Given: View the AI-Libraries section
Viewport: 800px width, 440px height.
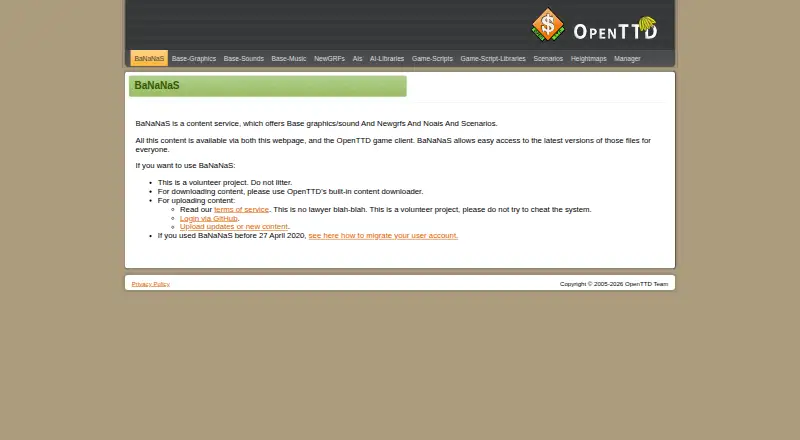Looking at the screenshot, I should click(x=387, y=59).
